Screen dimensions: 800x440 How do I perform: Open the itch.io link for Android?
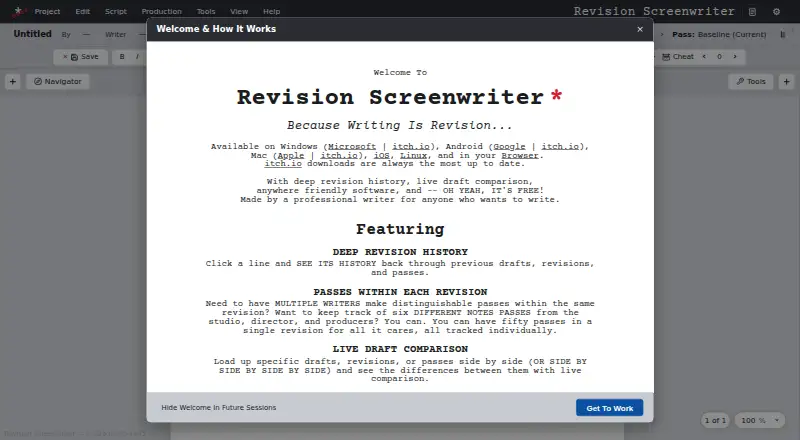560,146
